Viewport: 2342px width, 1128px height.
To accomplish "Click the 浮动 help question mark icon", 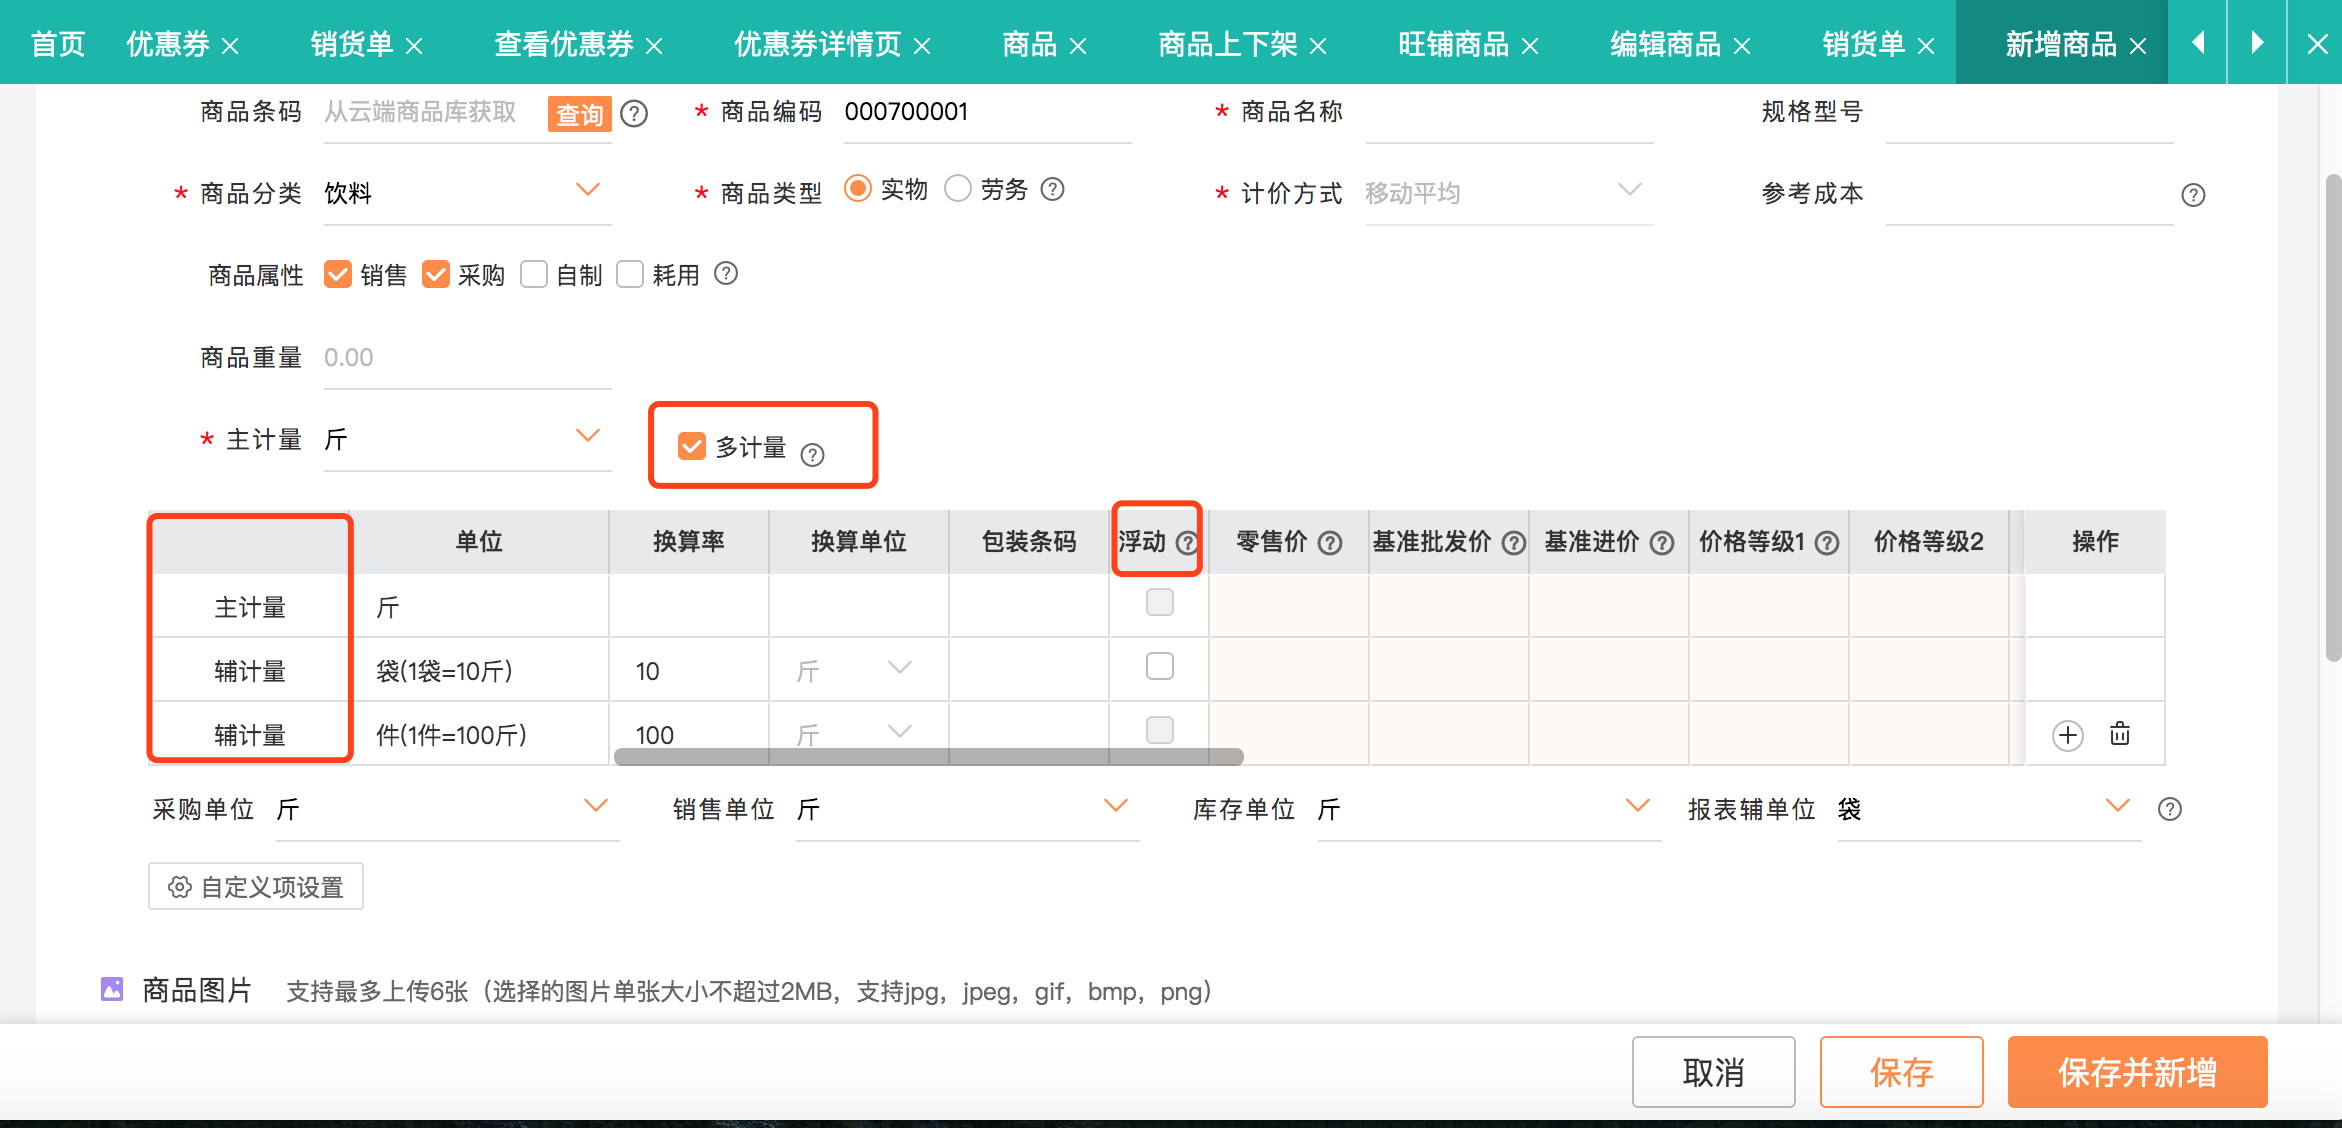I will coord(1187,541).
